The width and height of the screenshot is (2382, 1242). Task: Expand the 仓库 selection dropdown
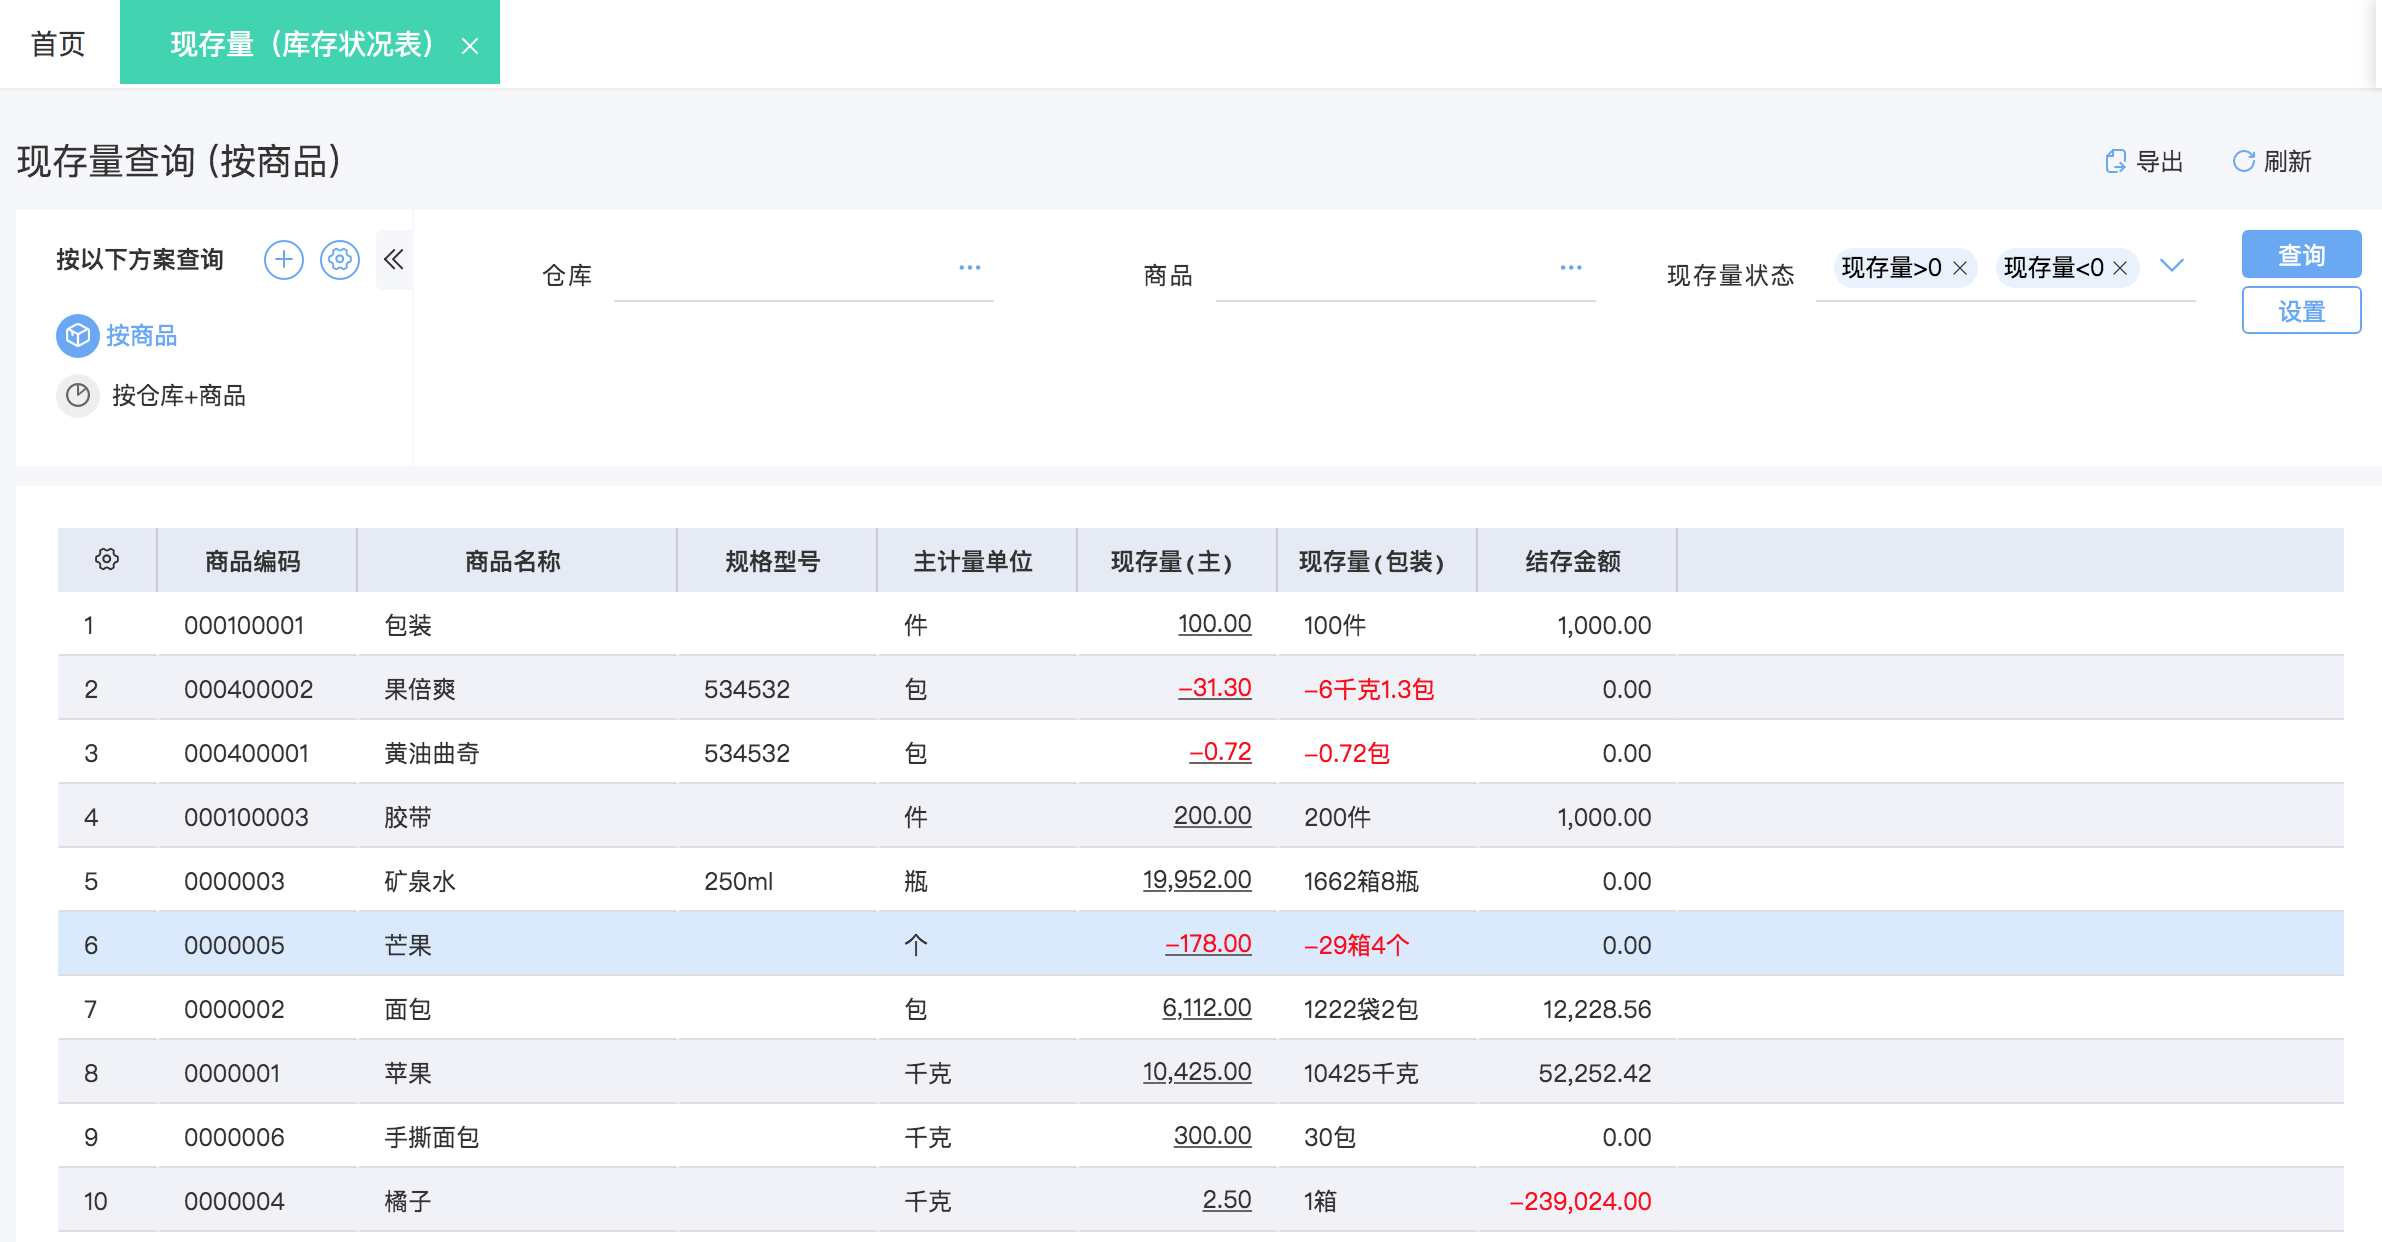[970, 268]
